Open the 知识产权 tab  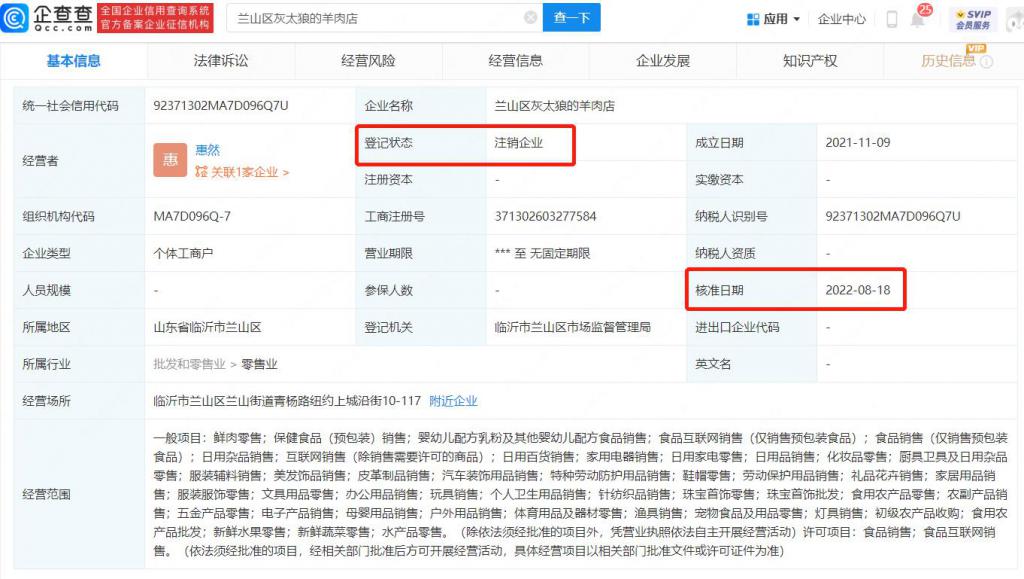point(809,61)
